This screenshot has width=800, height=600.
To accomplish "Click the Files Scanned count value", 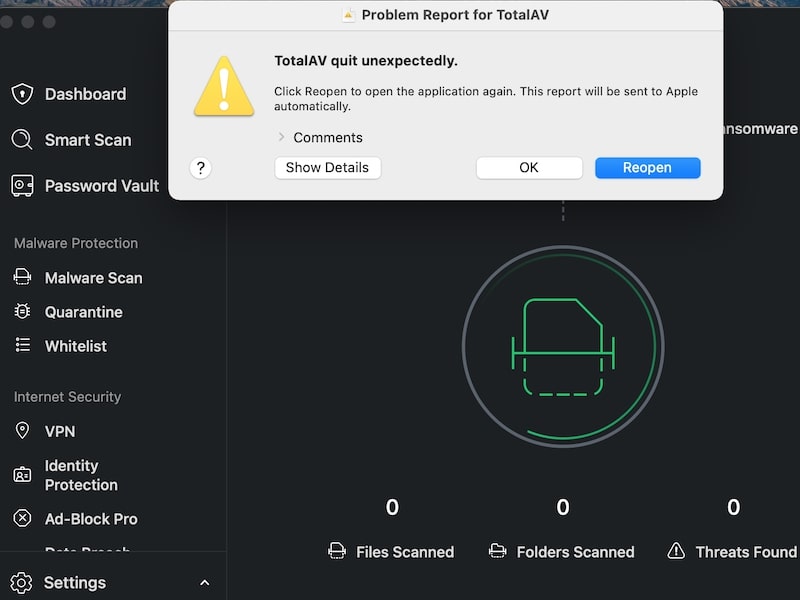I will [x=392, y=507].
